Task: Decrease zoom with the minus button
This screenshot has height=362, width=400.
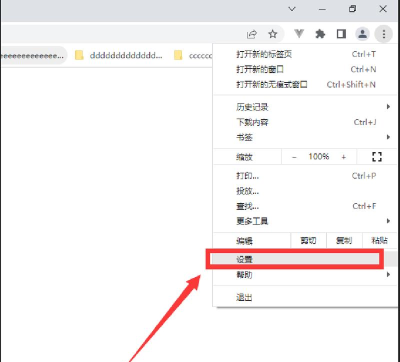Action: (x=294, y=157)
